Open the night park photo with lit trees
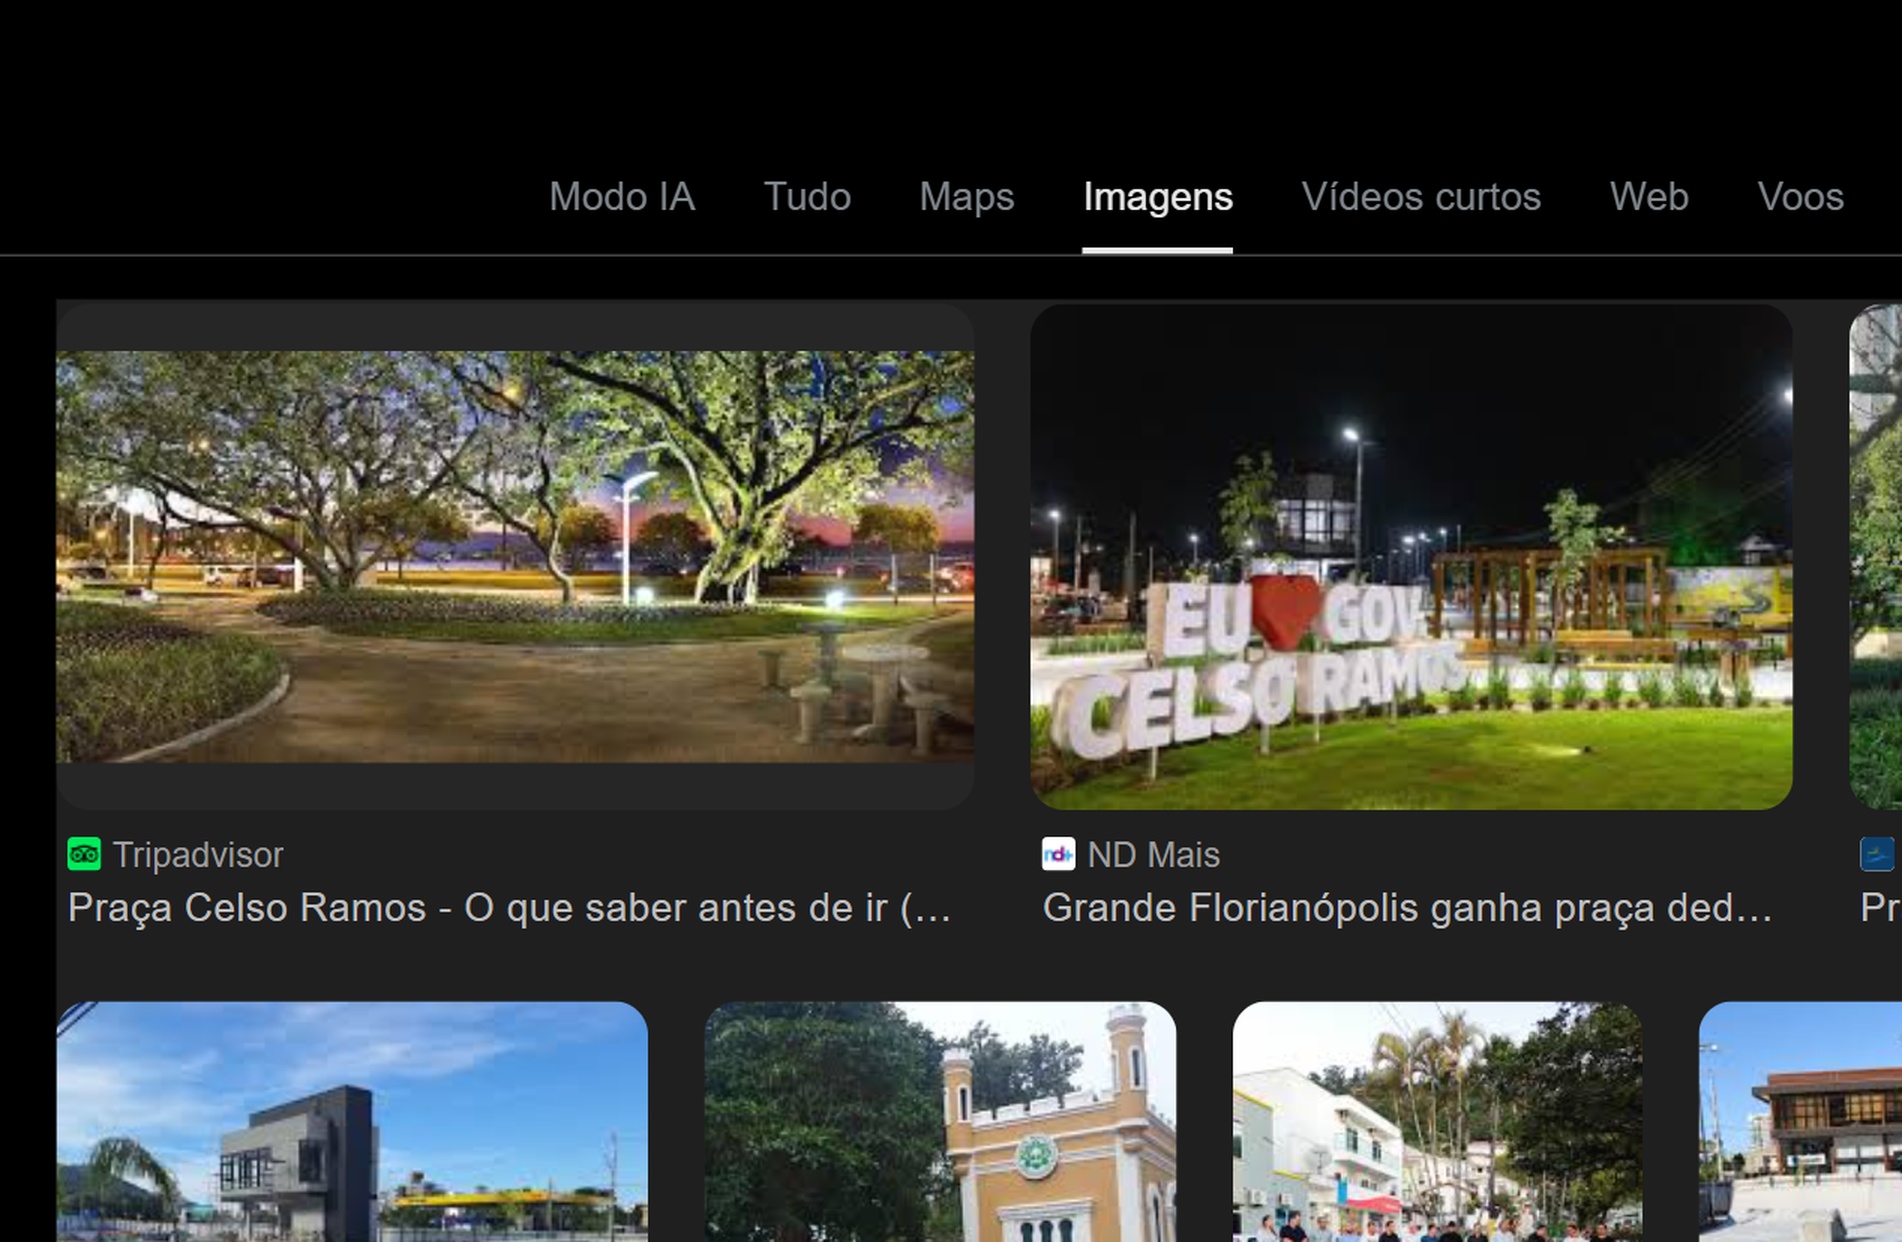 pyautogui.click(x=515, y=556)
